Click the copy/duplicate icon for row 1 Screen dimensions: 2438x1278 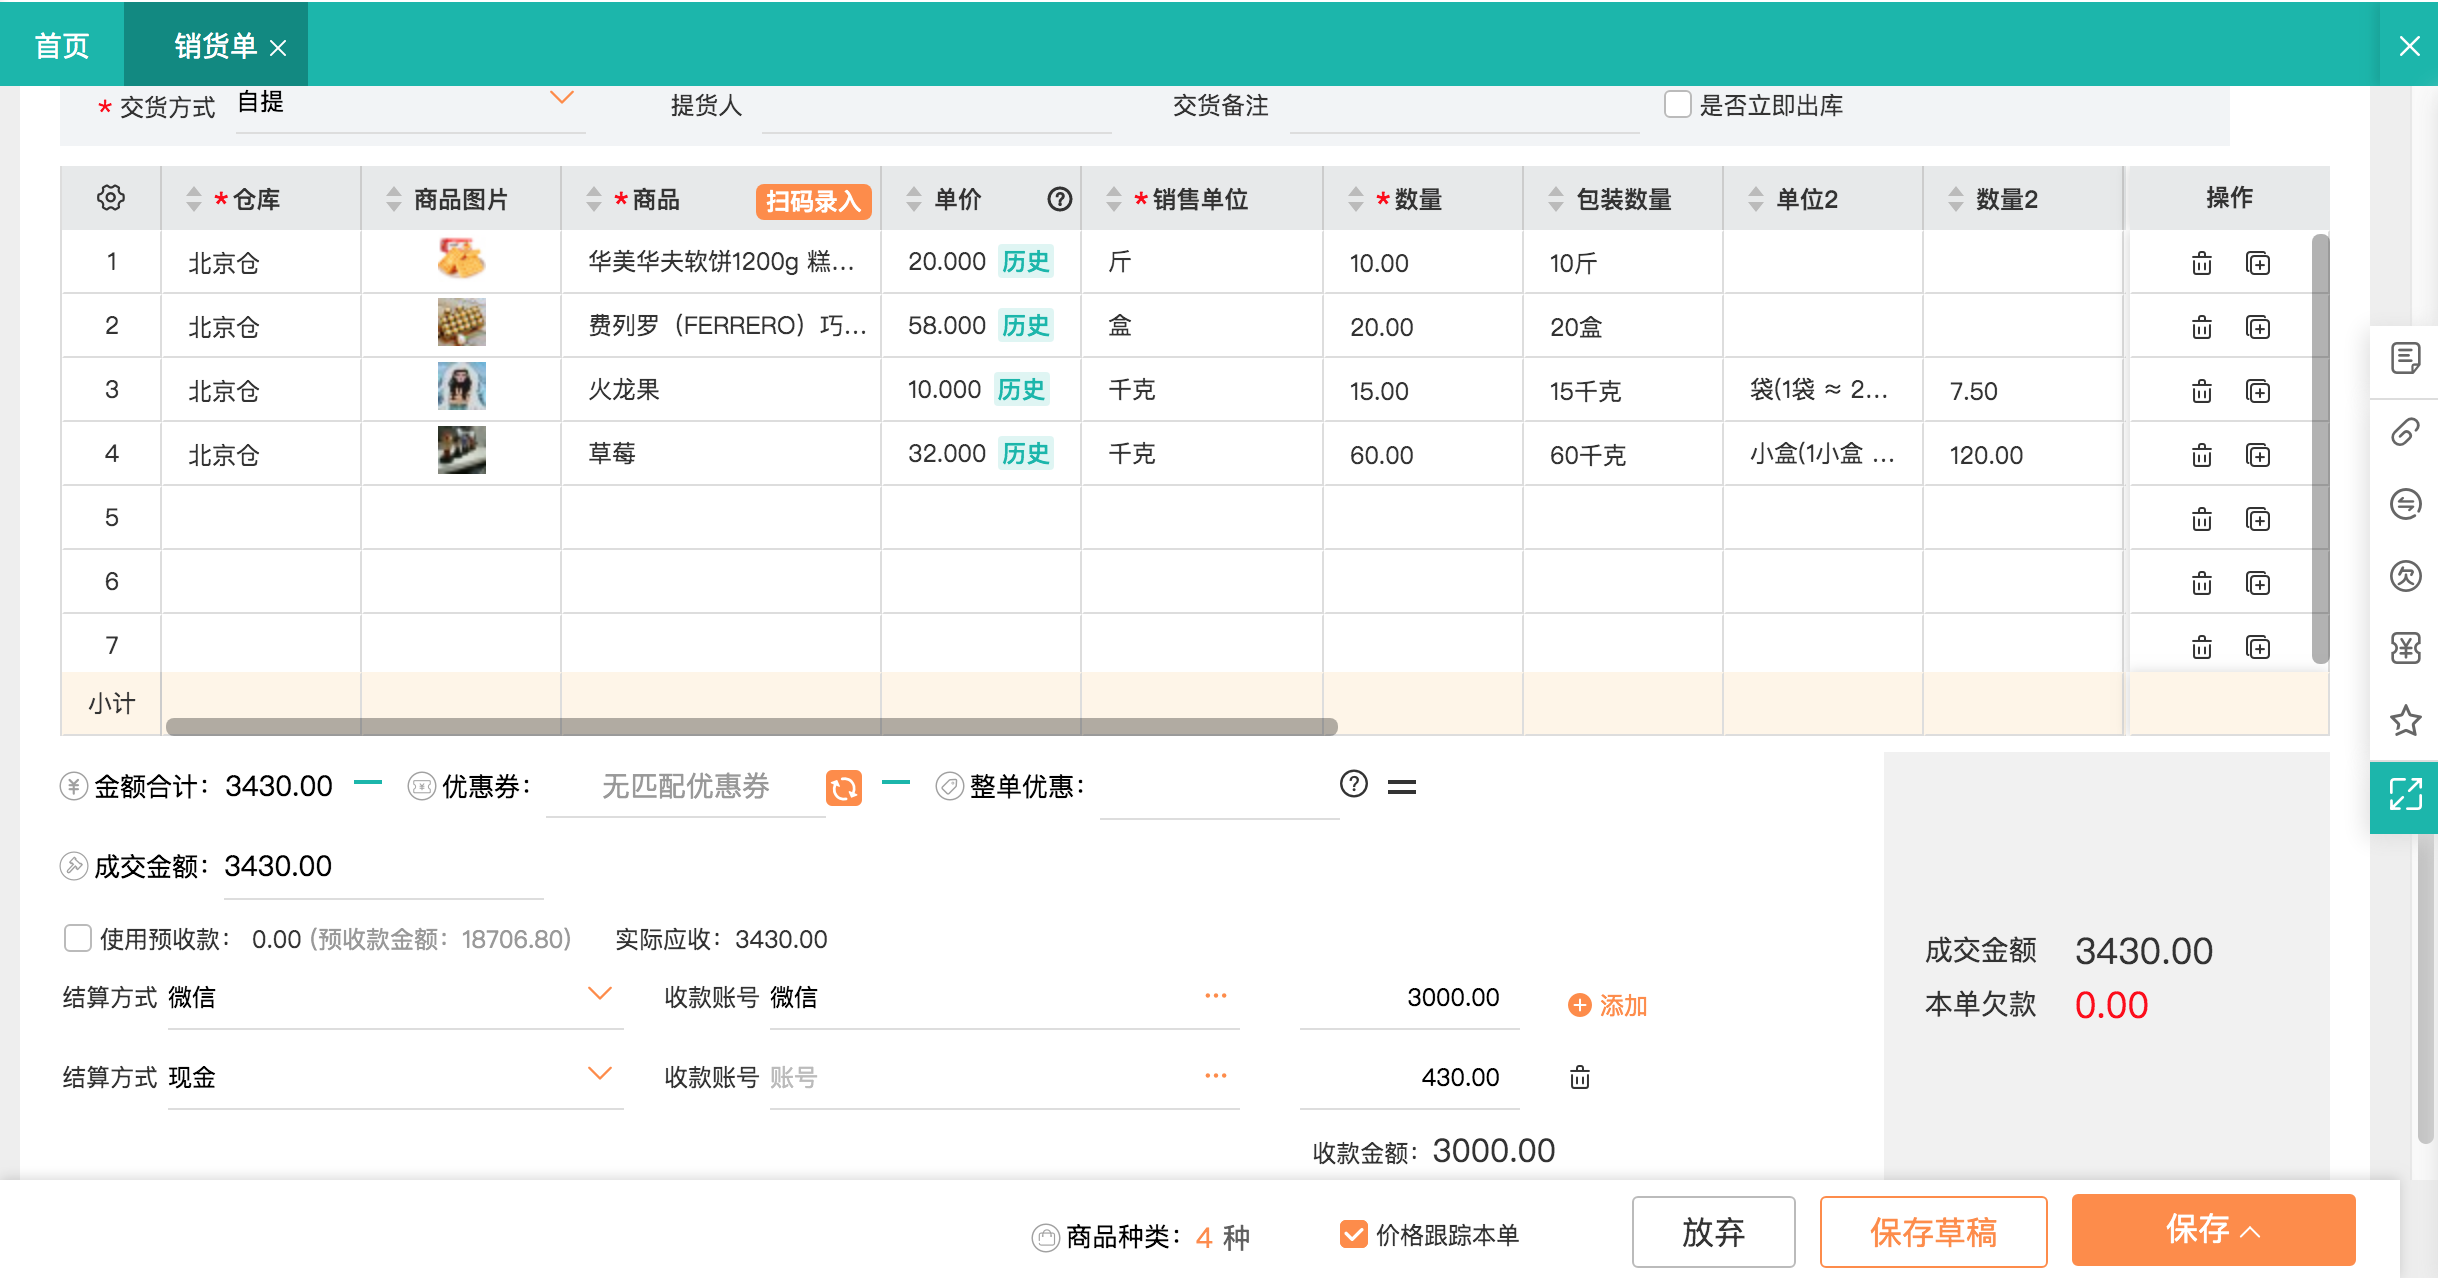(2257, 261)
